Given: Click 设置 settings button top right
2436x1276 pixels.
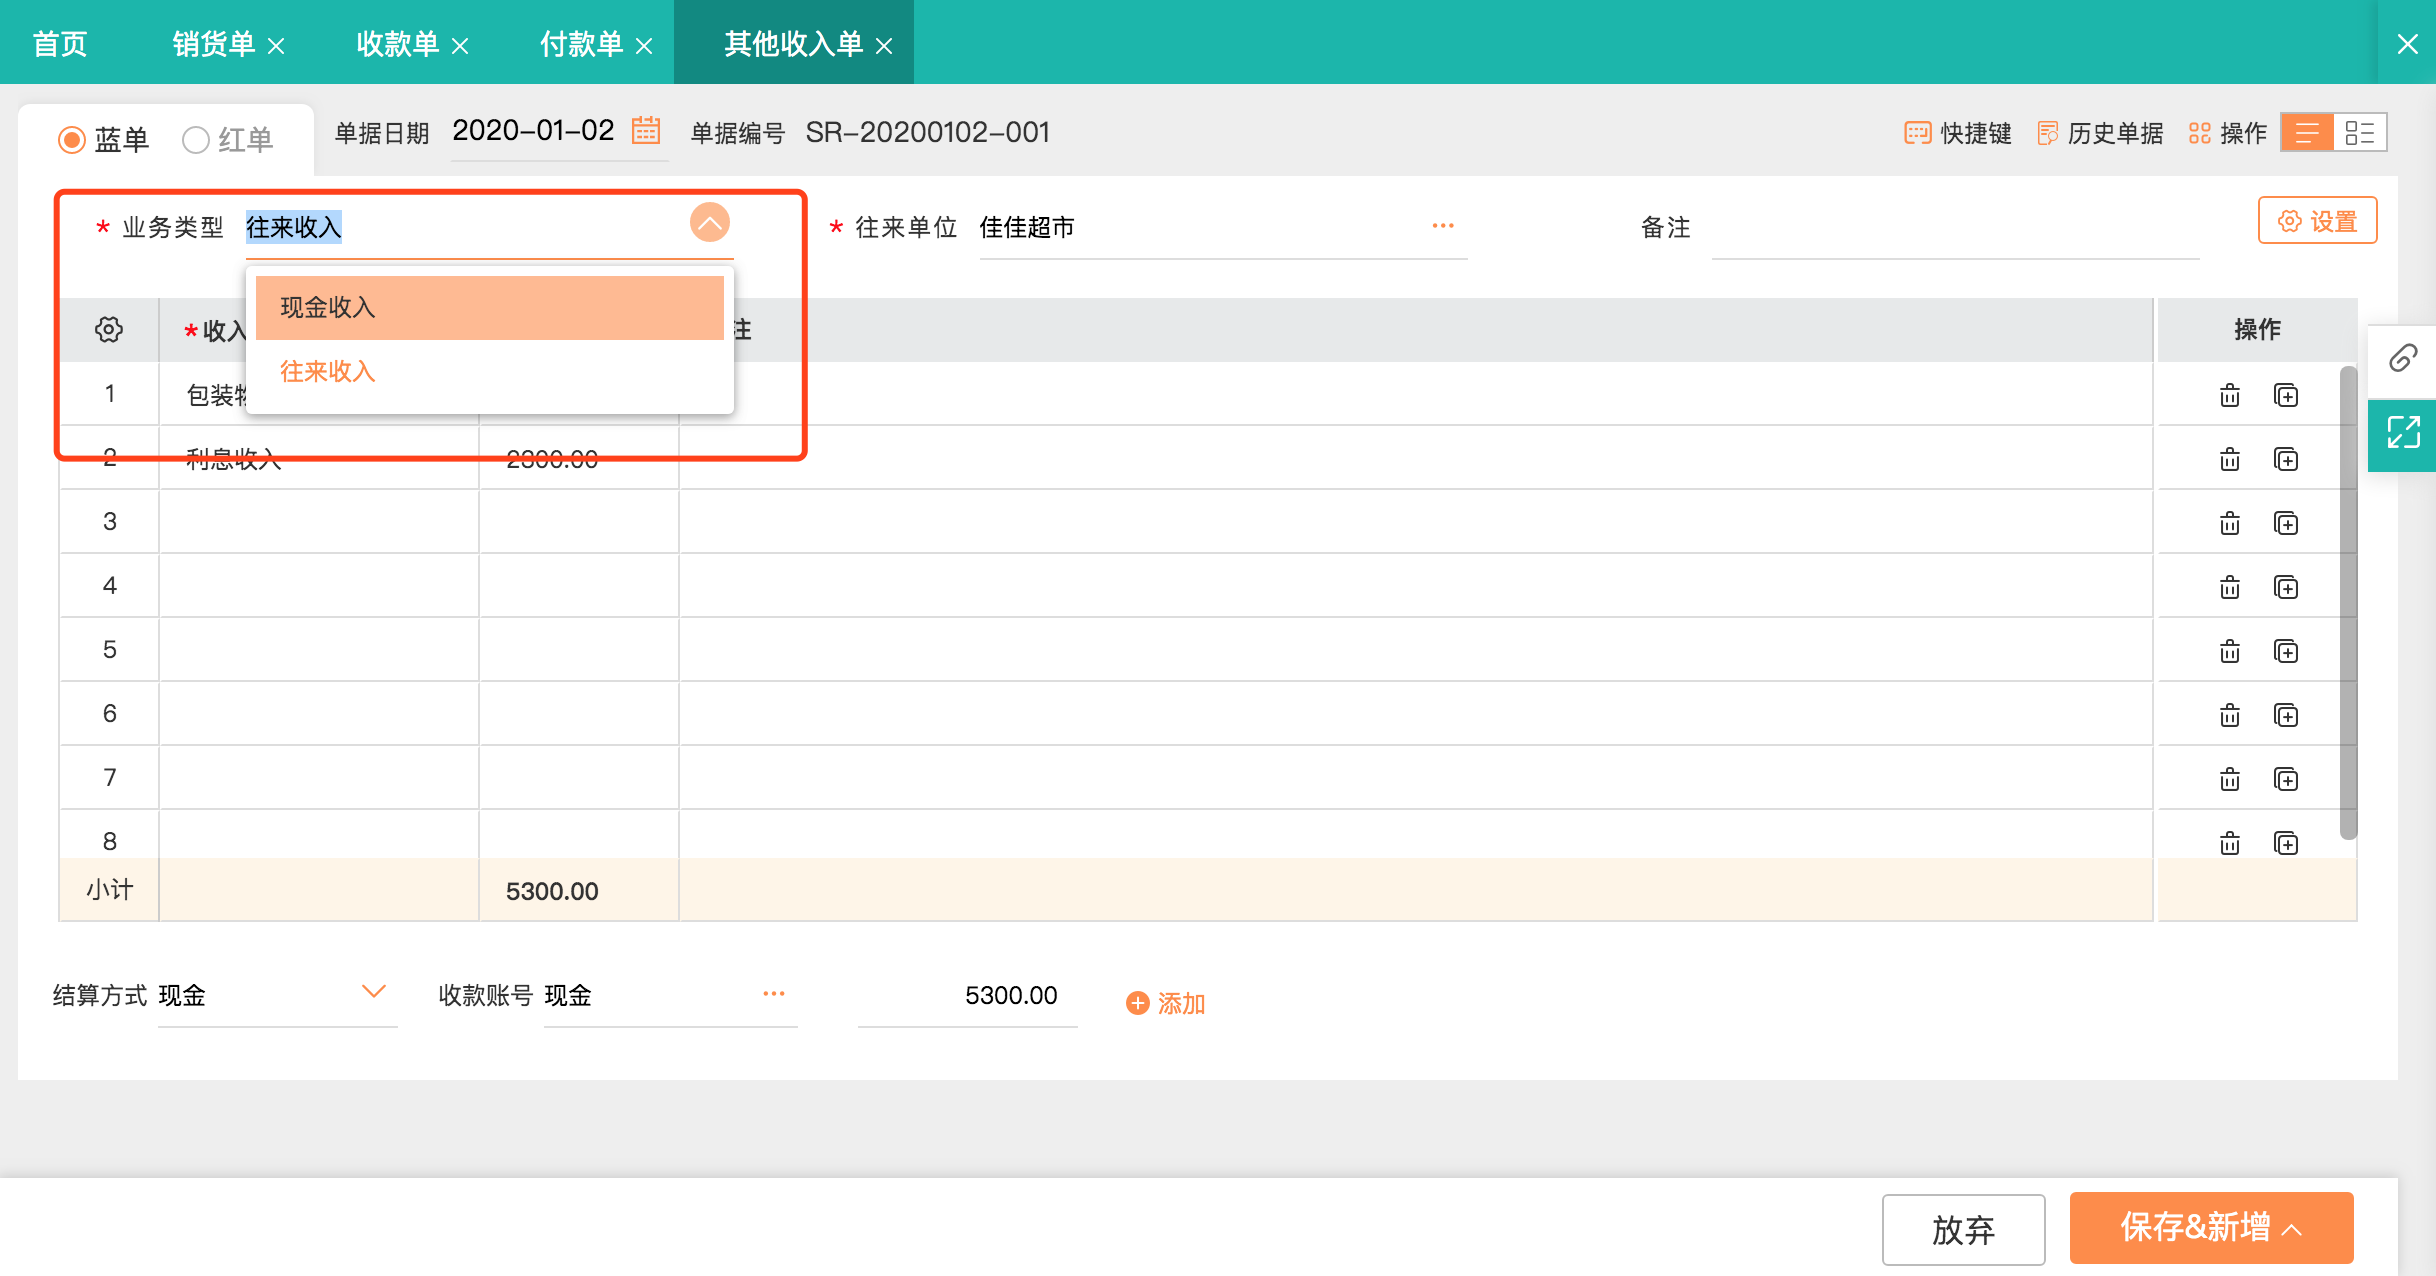Looking at the screenshot, I should pyautogui.click(x=2315, y=224).
